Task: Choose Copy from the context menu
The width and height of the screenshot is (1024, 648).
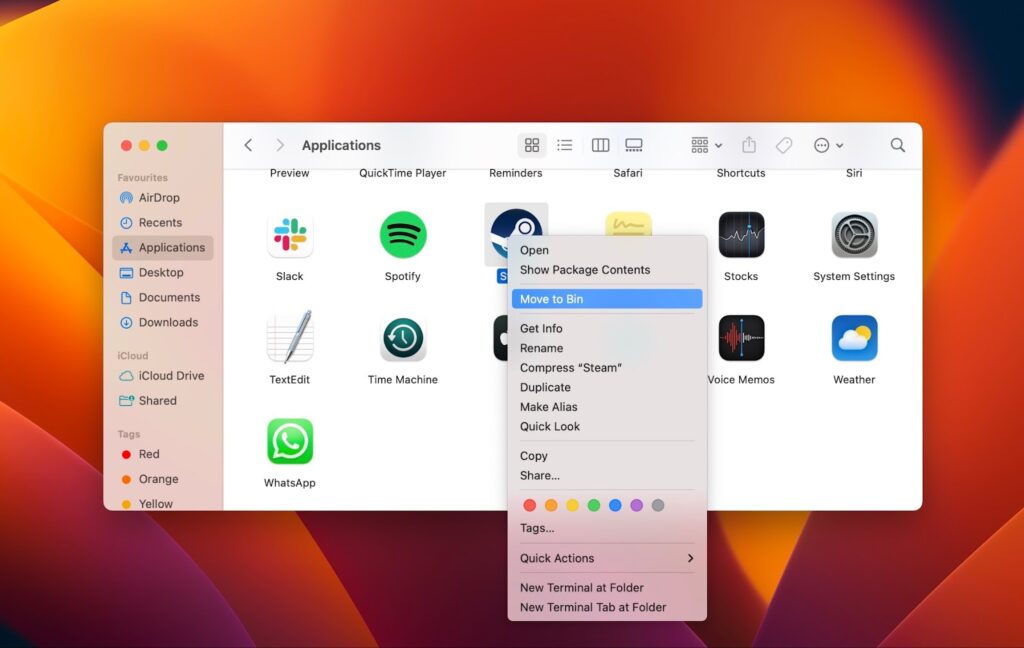Action: pos(607,456)
